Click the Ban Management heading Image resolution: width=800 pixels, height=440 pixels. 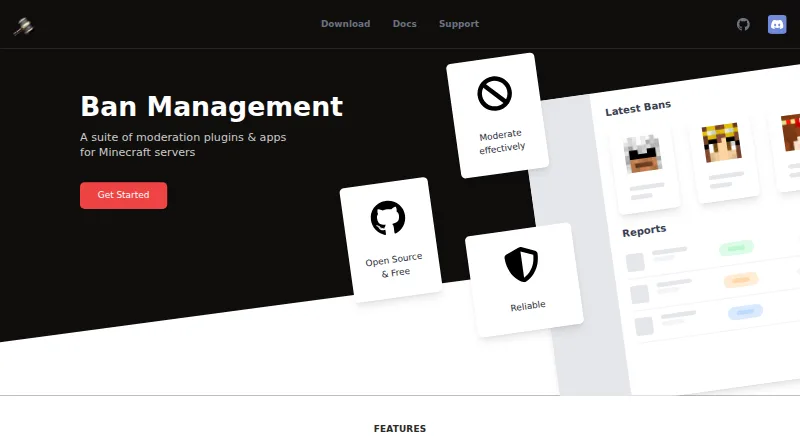pyautogui.click(x=211, y=107)
